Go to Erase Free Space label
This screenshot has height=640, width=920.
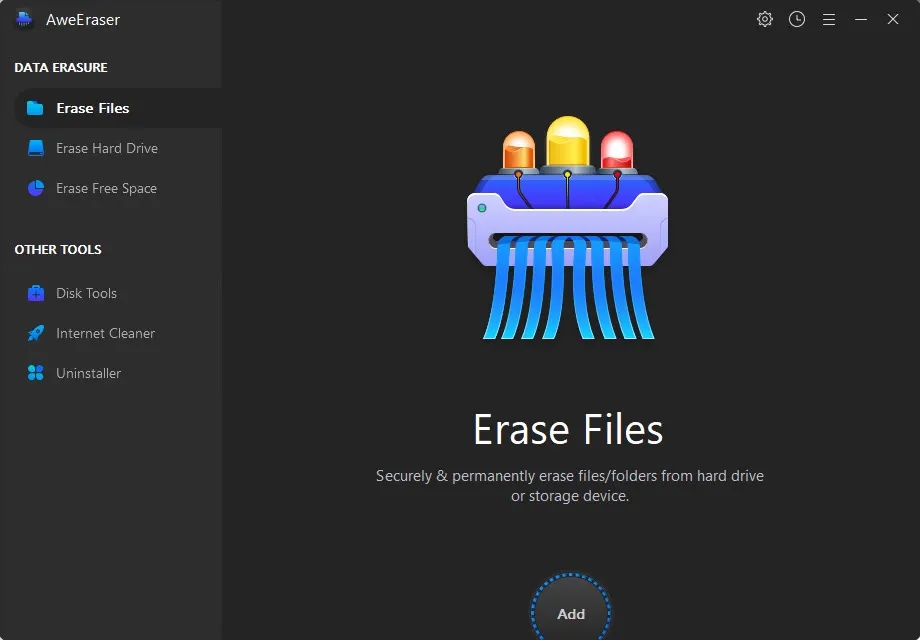coord(106,188)
